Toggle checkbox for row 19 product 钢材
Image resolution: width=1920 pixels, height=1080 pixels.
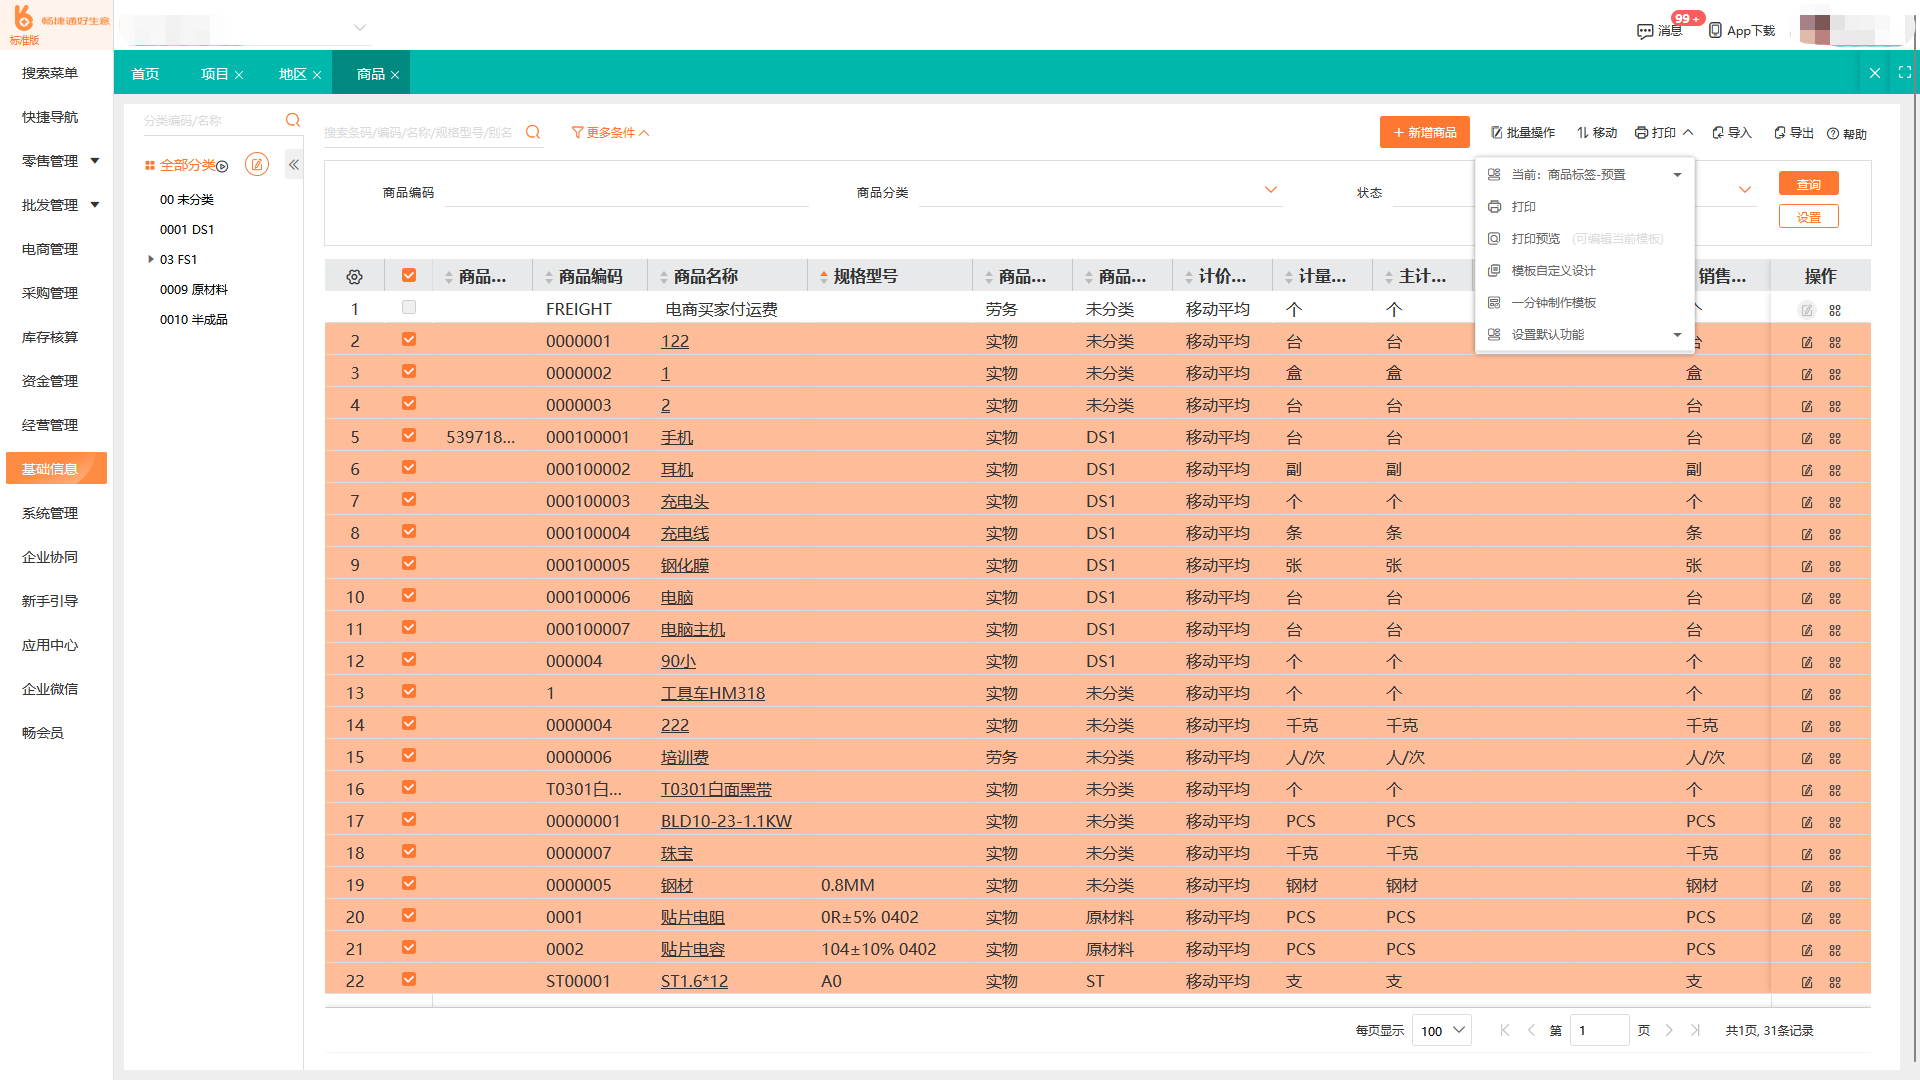click(410, 885)
